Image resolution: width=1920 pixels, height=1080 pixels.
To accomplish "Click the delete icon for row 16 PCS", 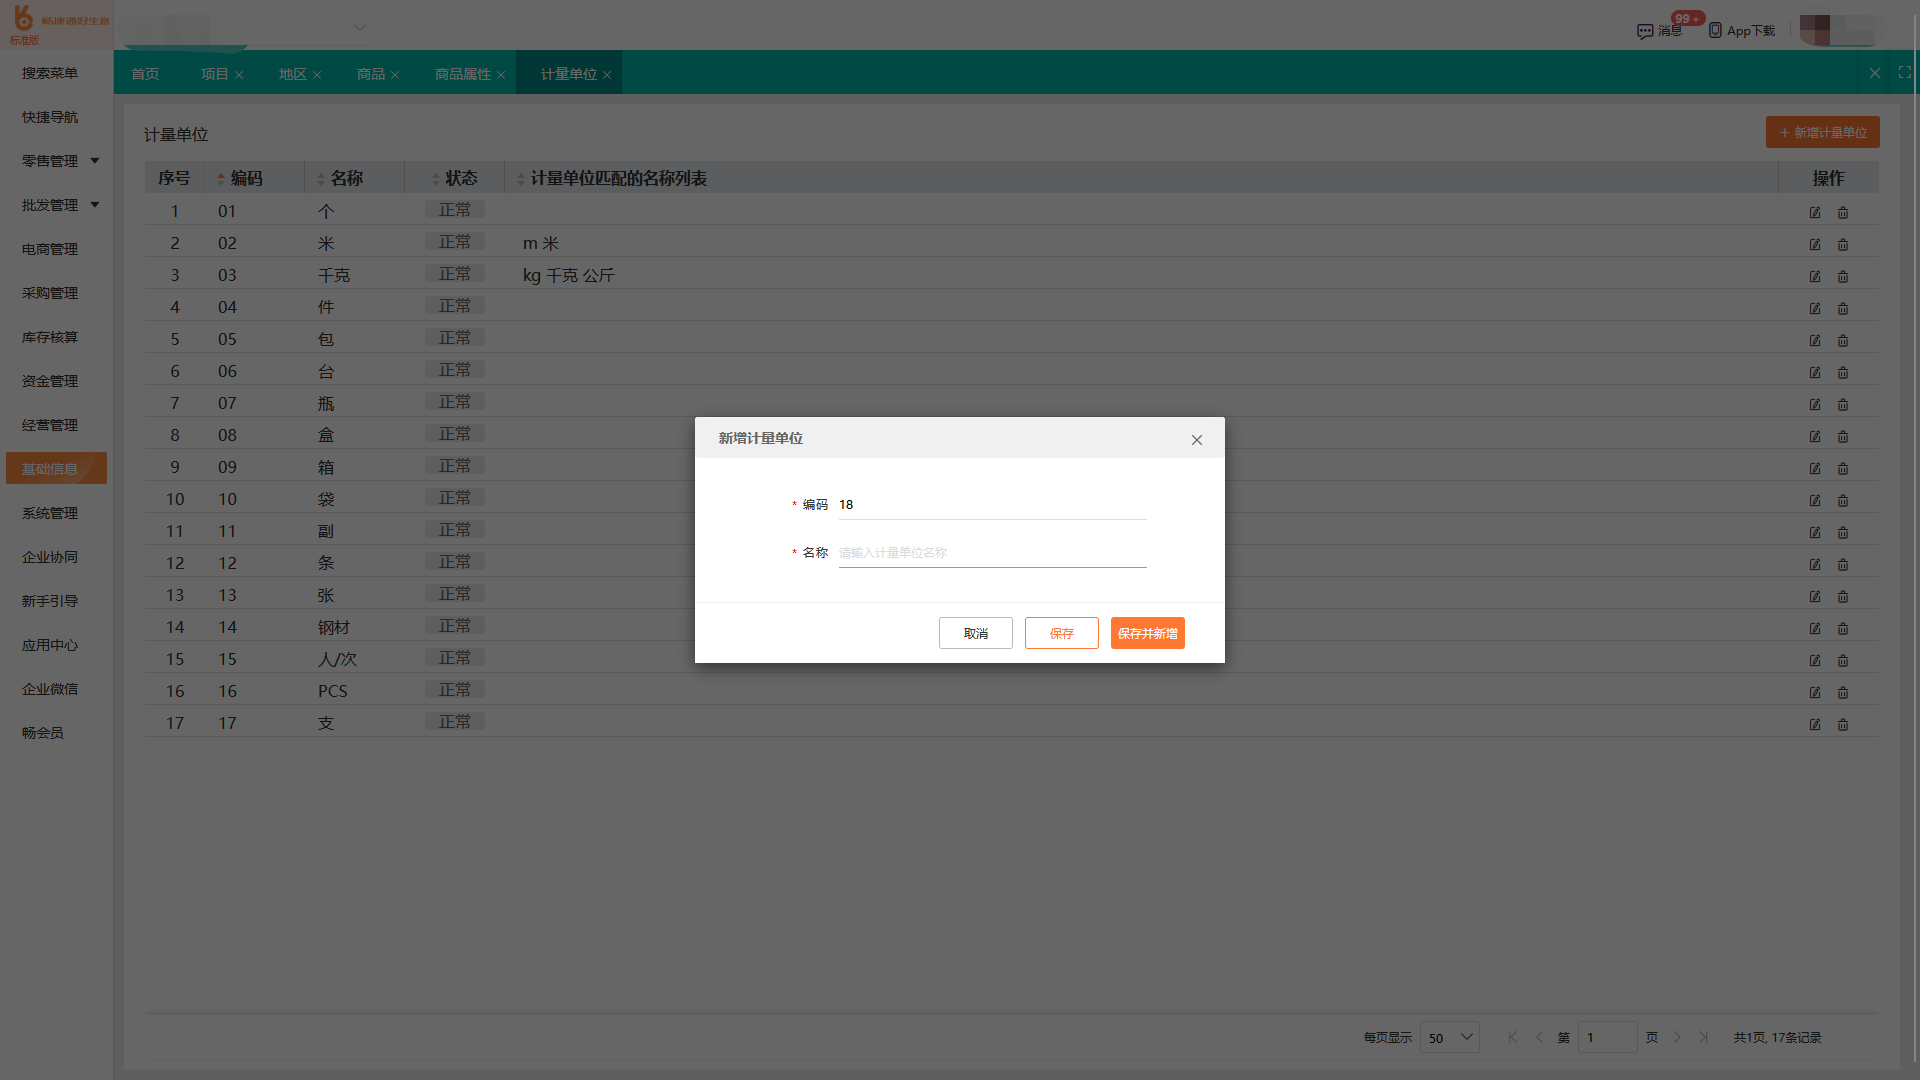I will click(1844, 691).
